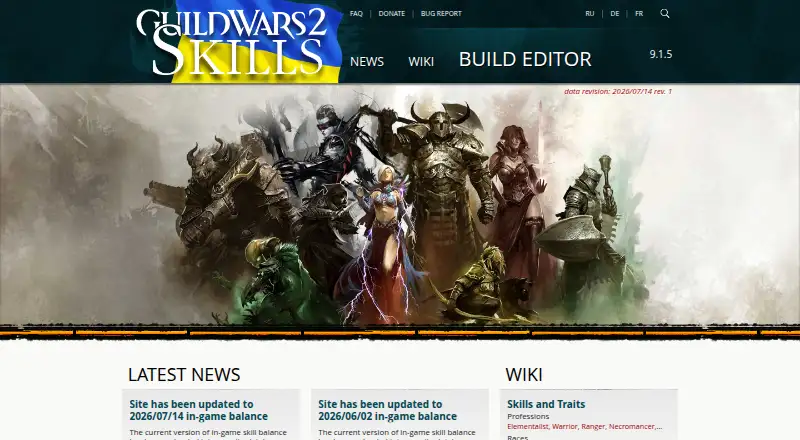Open the Ranger profession link
The width and height of the screenshot is (800, 440).
tap(593, 426)
